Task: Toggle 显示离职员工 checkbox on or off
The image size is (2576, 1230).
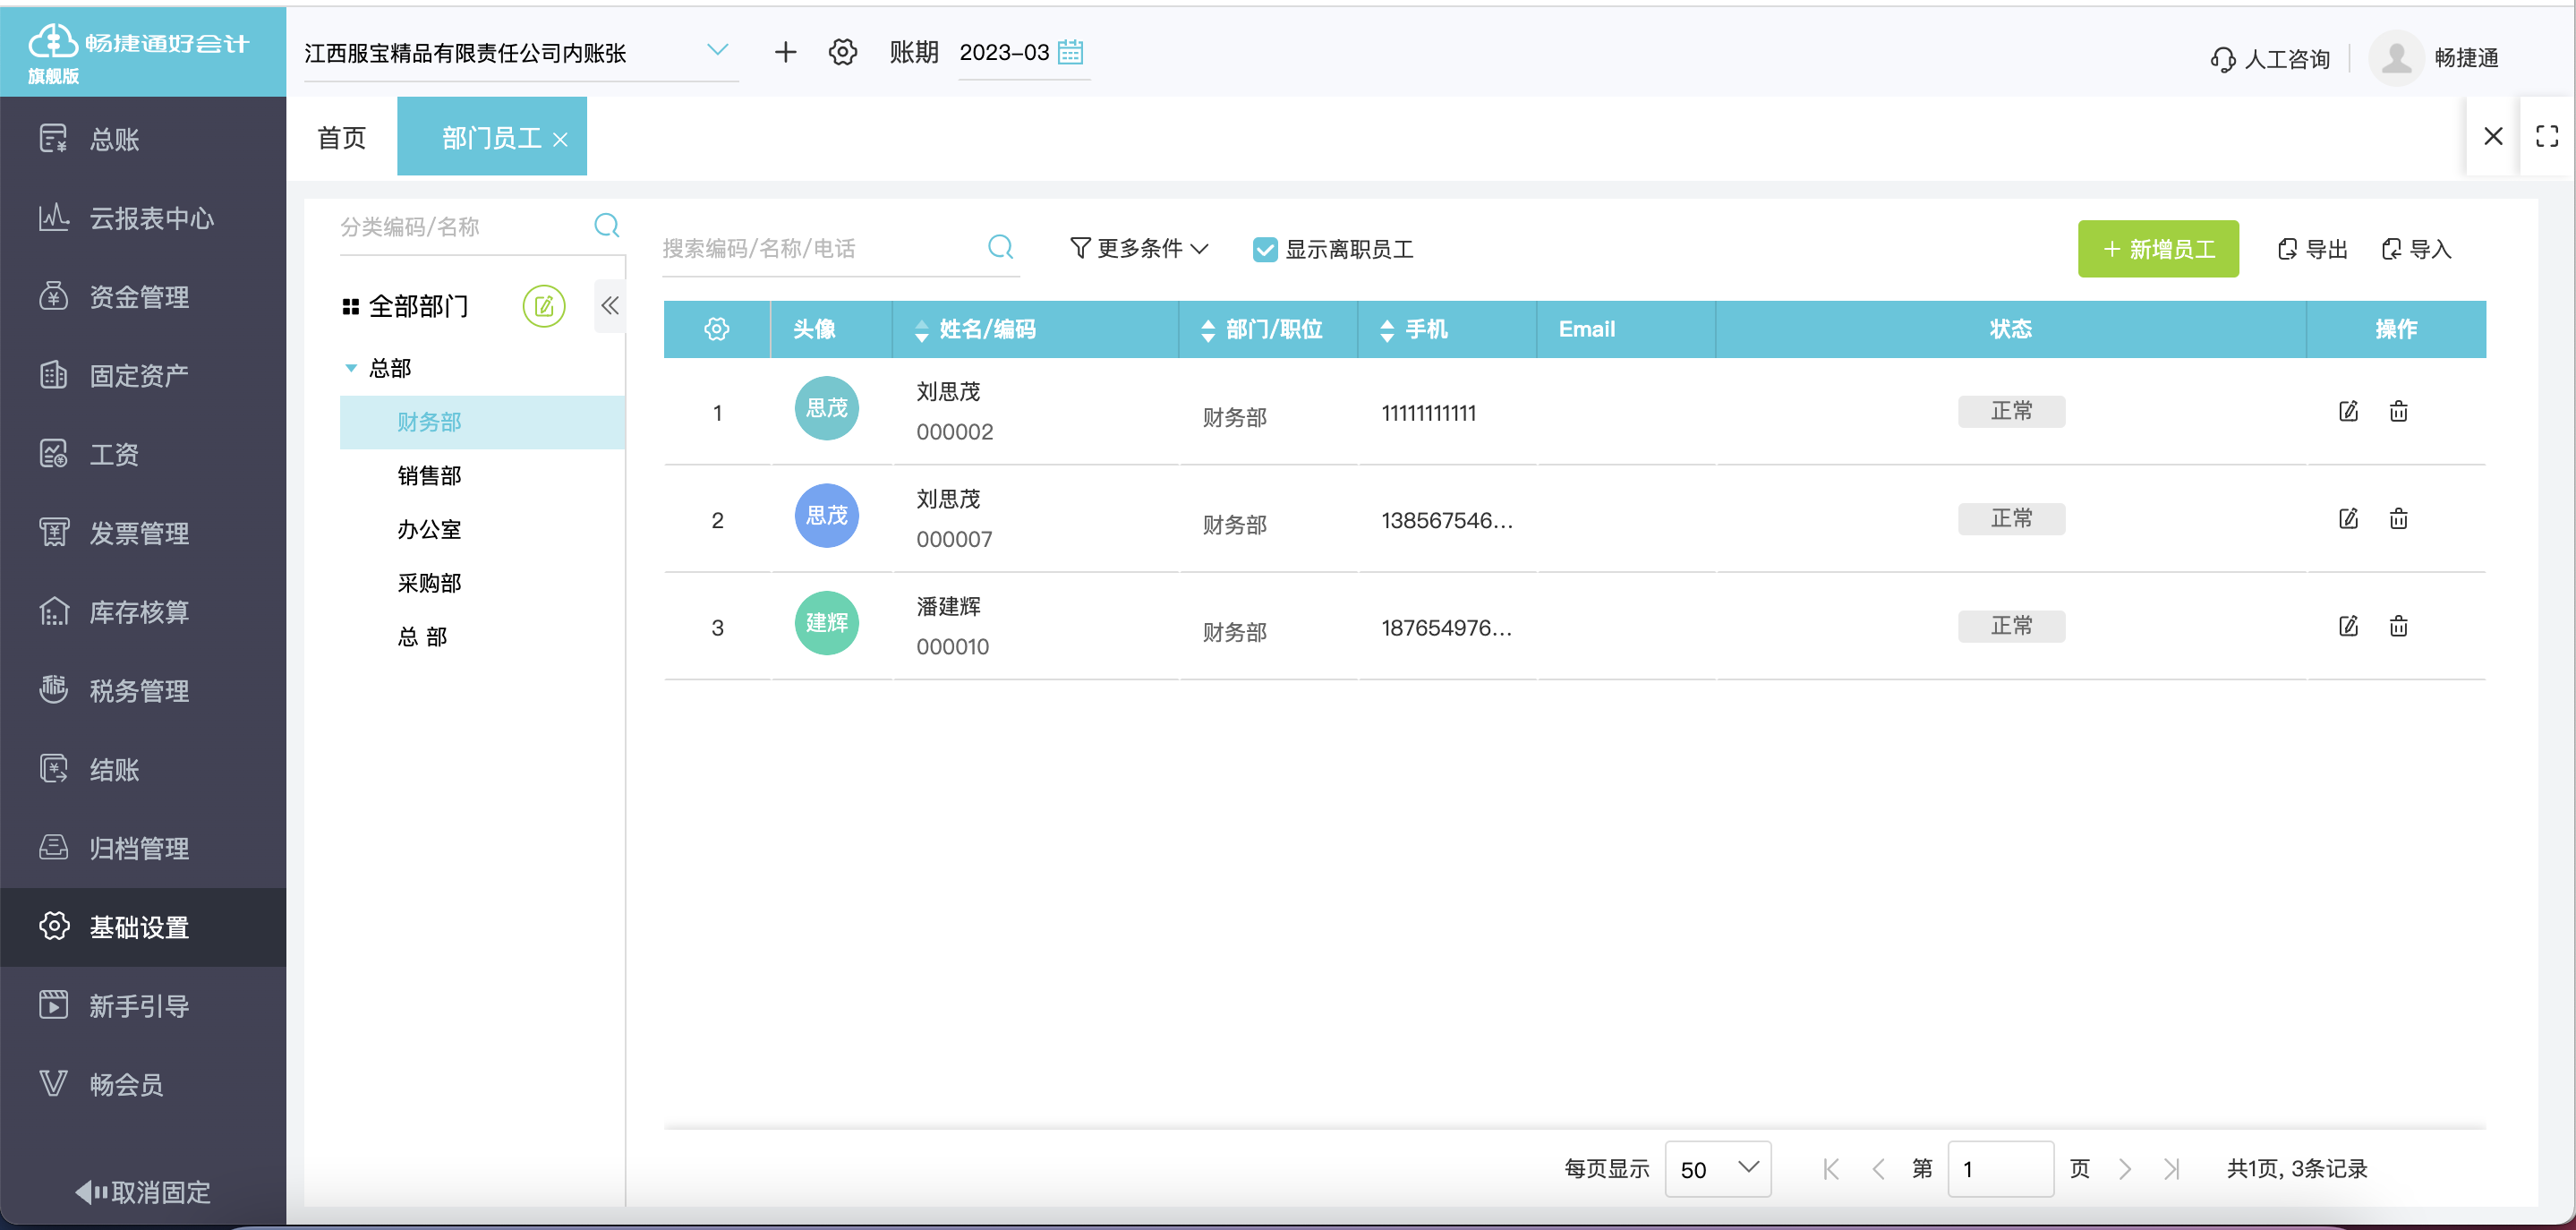Action: click(1265, 250)
